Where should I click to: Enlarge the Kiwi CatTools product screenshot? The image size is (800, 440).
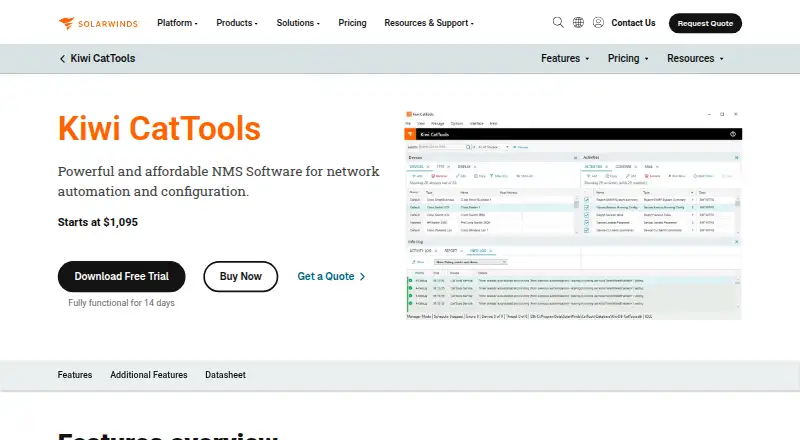[x=573, y=215]
